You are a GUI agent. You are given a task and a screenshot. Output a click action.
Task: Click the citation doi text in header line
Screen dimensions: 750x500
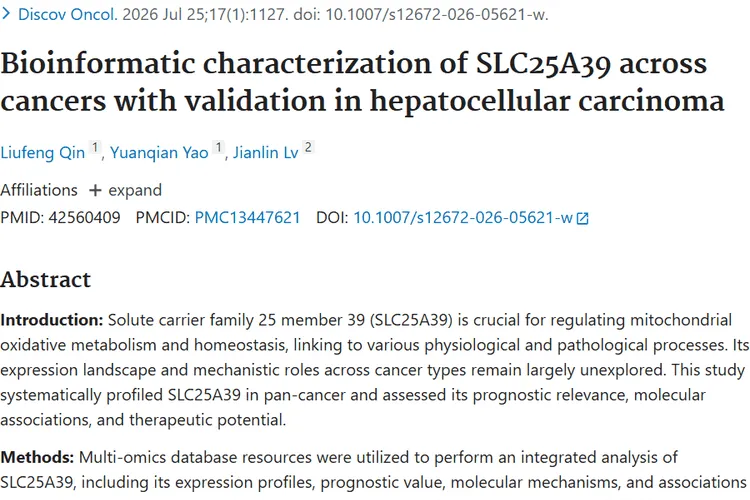421,14
